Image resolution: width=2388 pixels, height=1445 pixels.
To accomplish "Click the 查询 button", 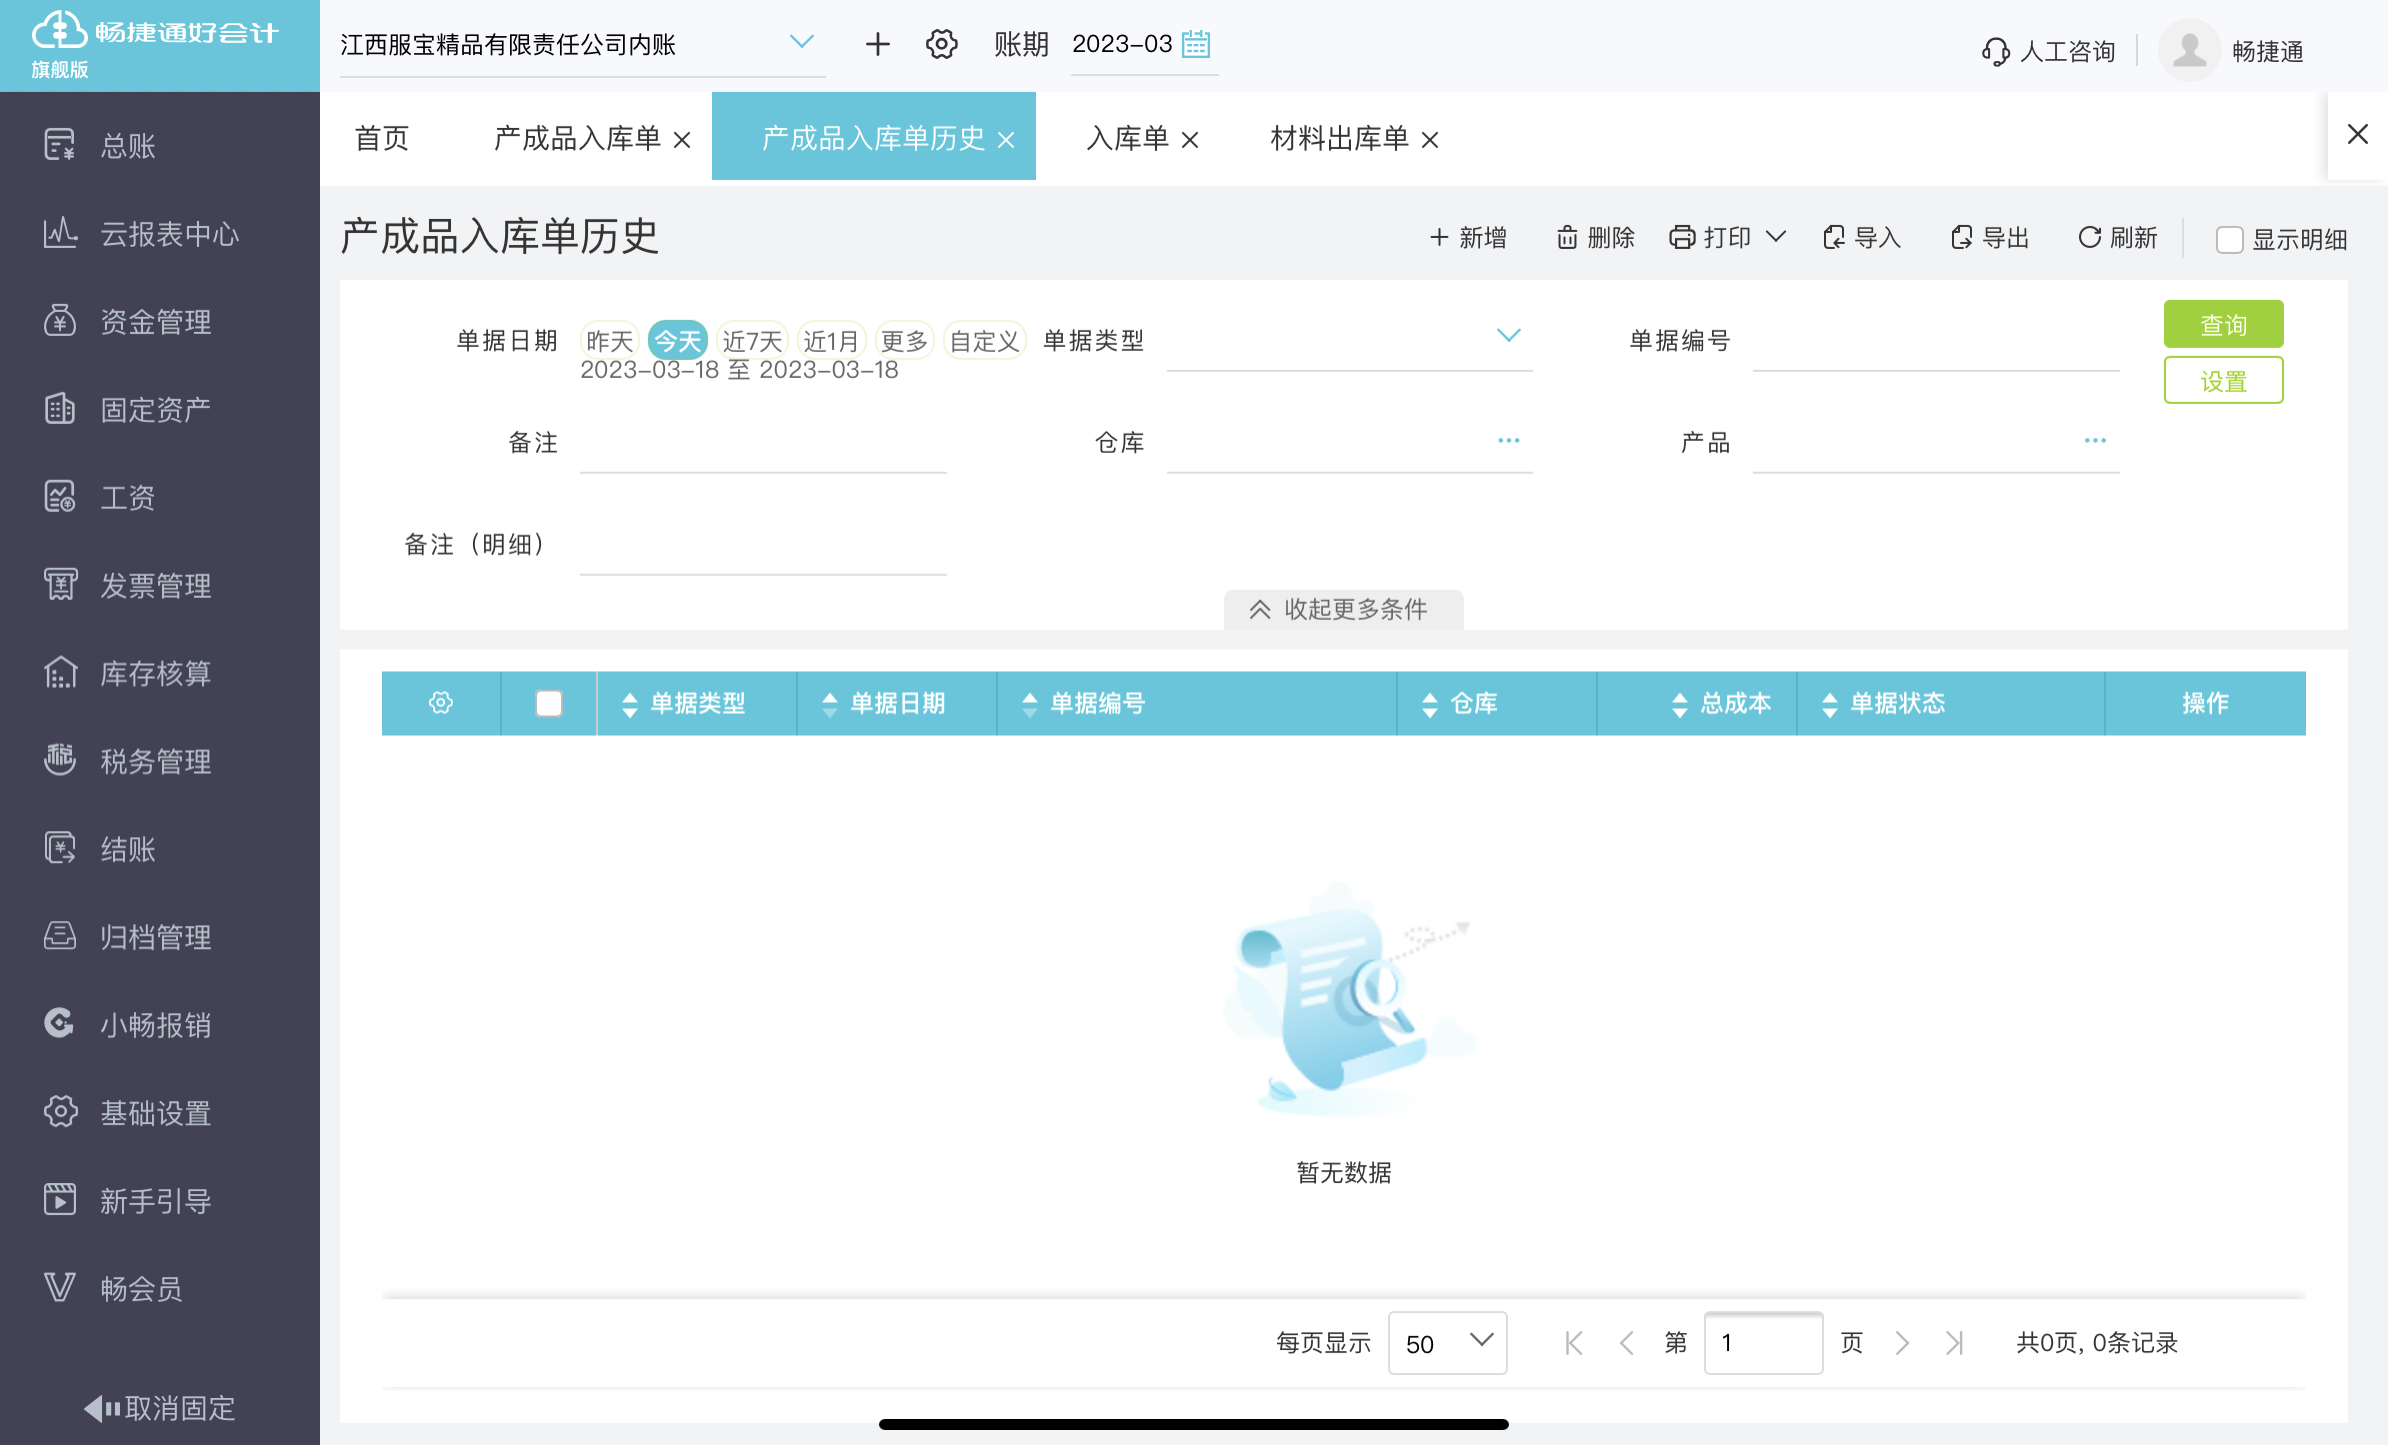I will [2223, 326].
